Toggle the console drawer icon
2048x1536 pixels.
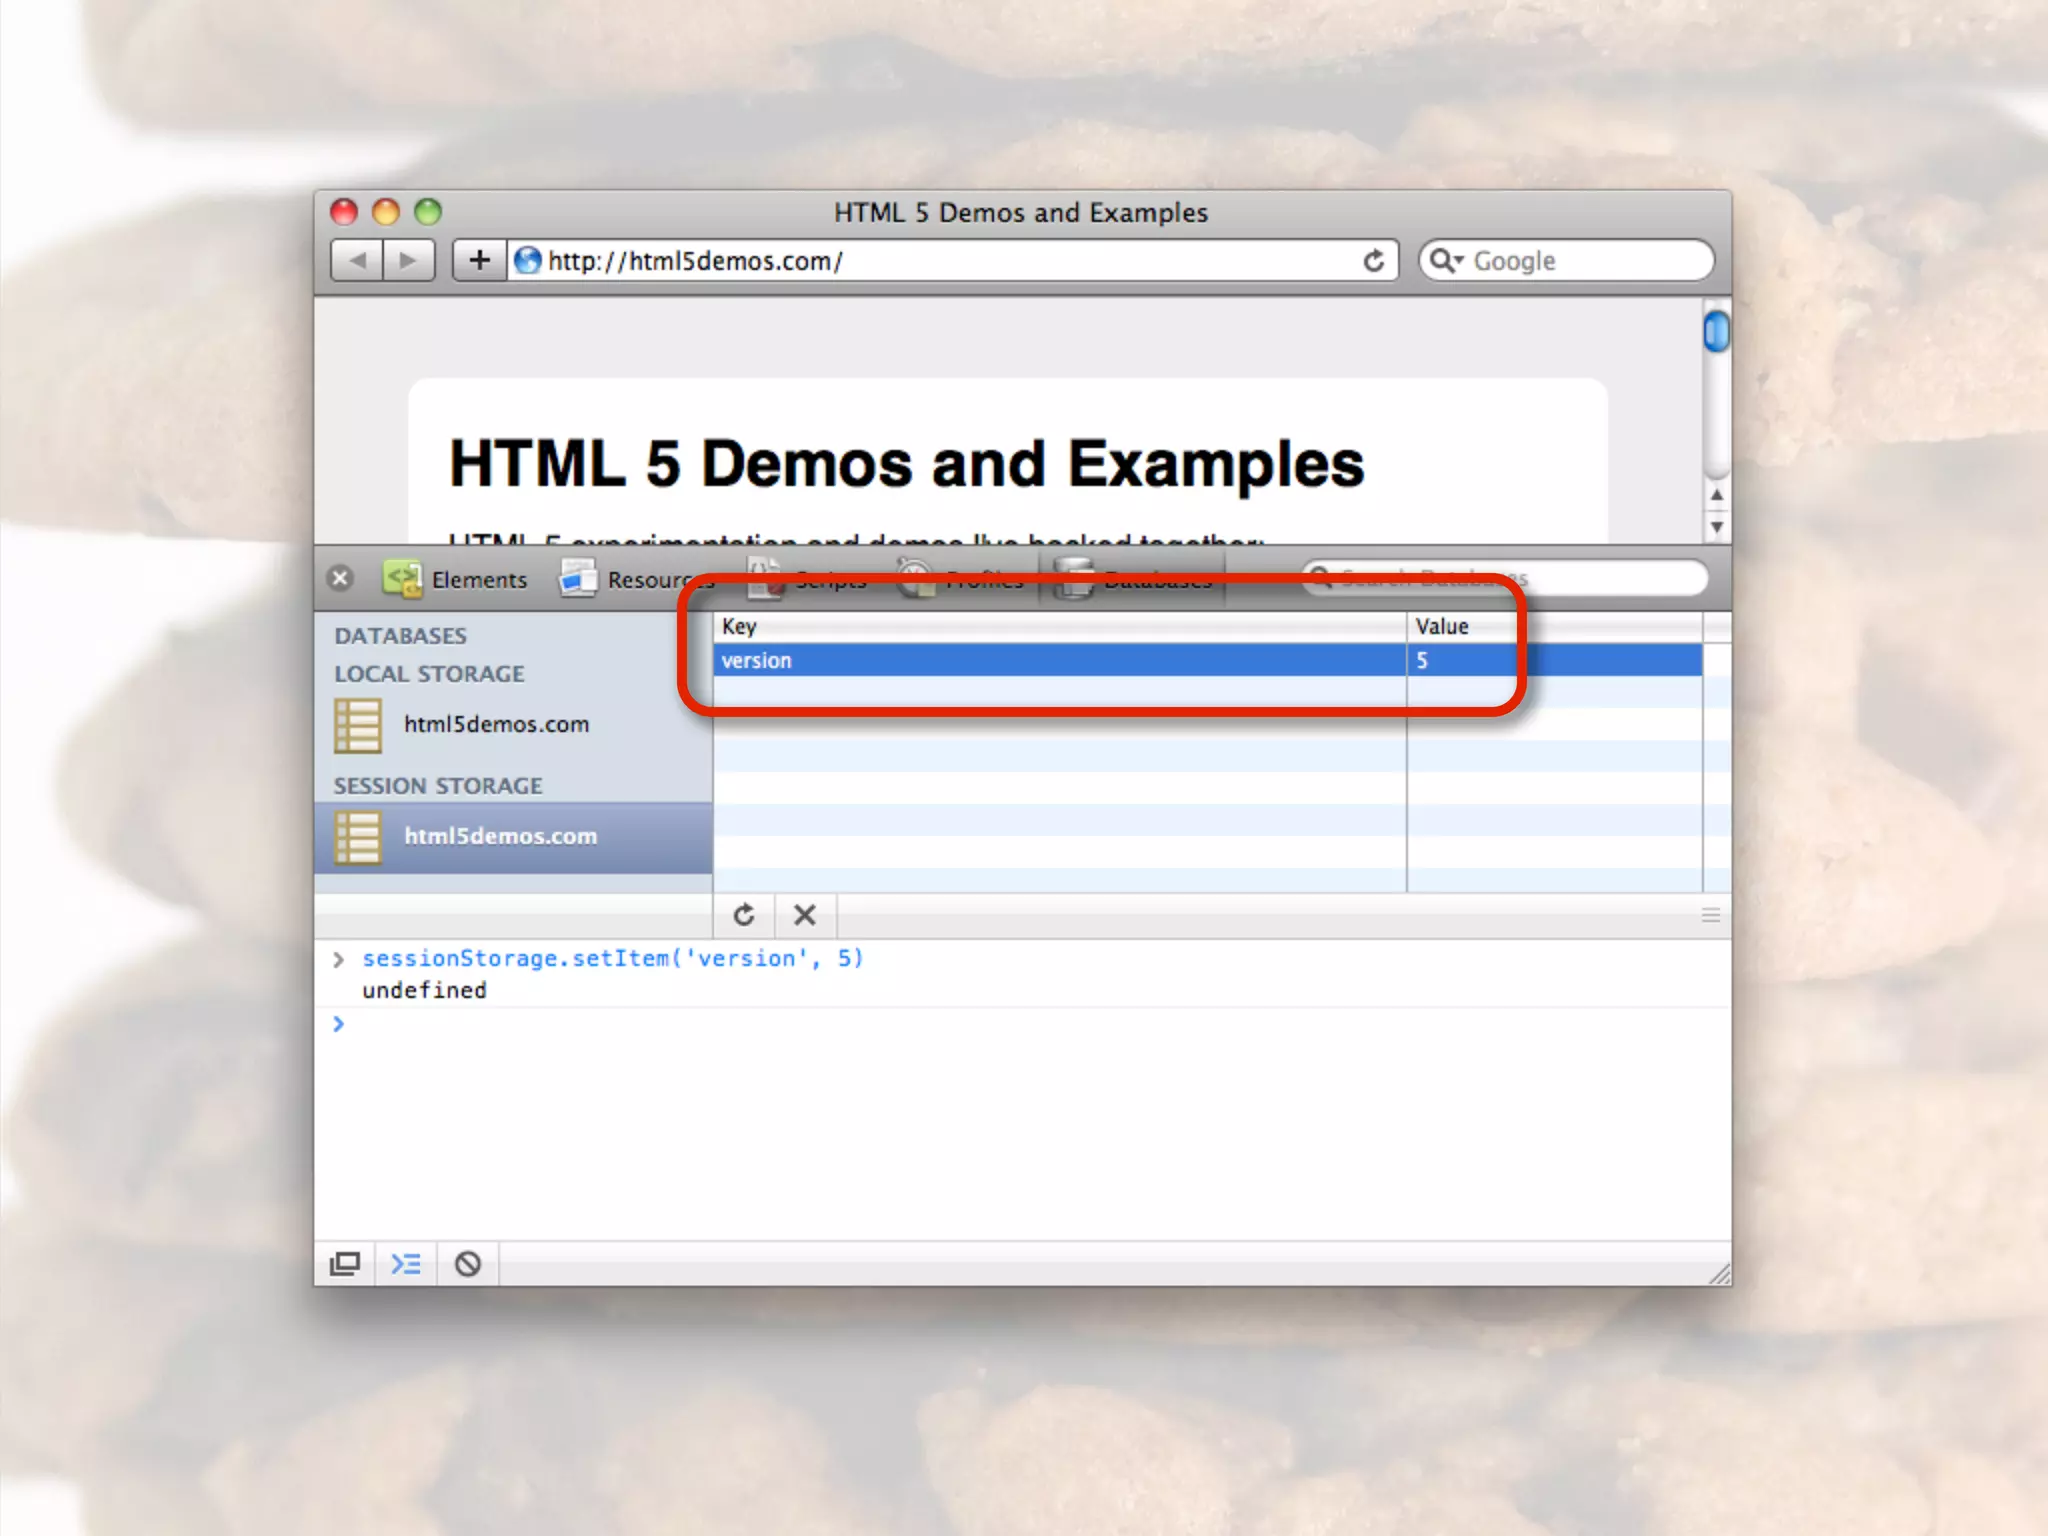pos(406,1264)
